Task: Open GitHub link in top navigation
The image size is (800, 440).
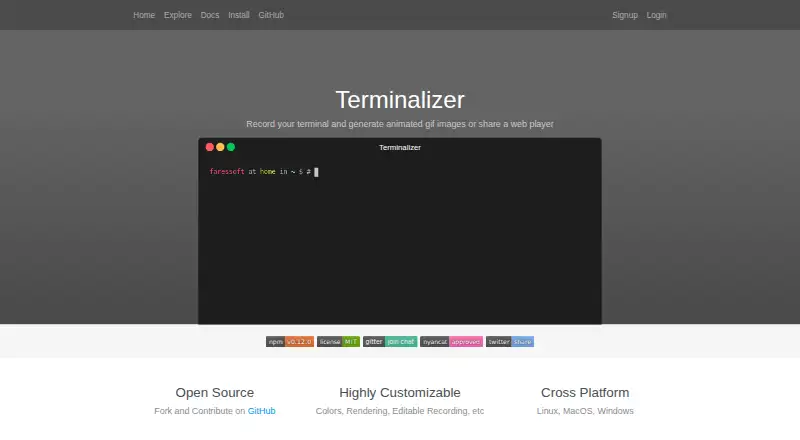Action: coord(271,15)
